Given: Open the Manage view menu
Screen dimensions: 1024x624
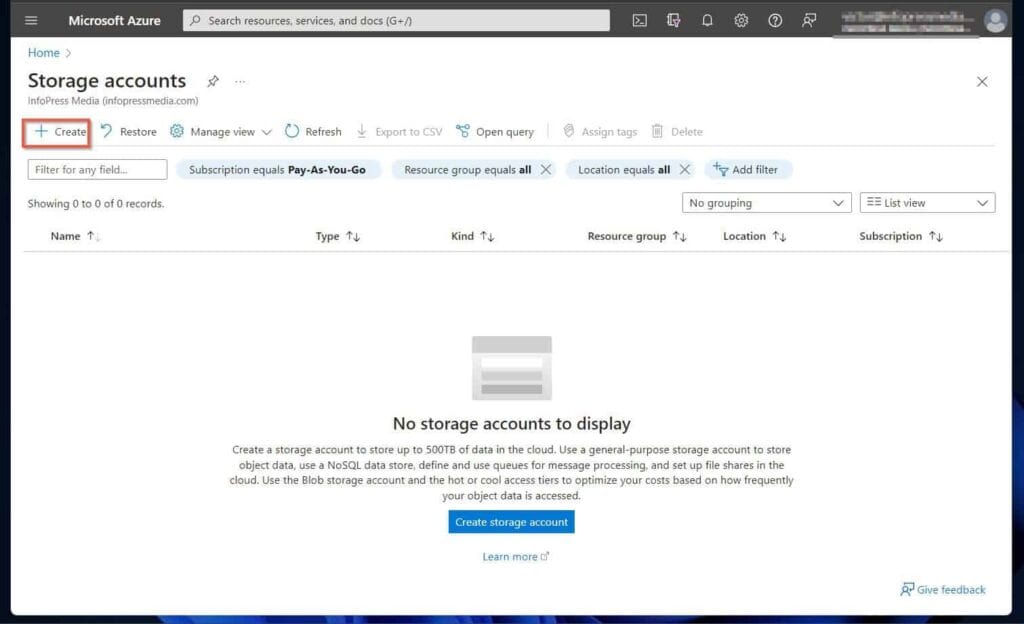Looking at the screenshot, I should point(221,132).
